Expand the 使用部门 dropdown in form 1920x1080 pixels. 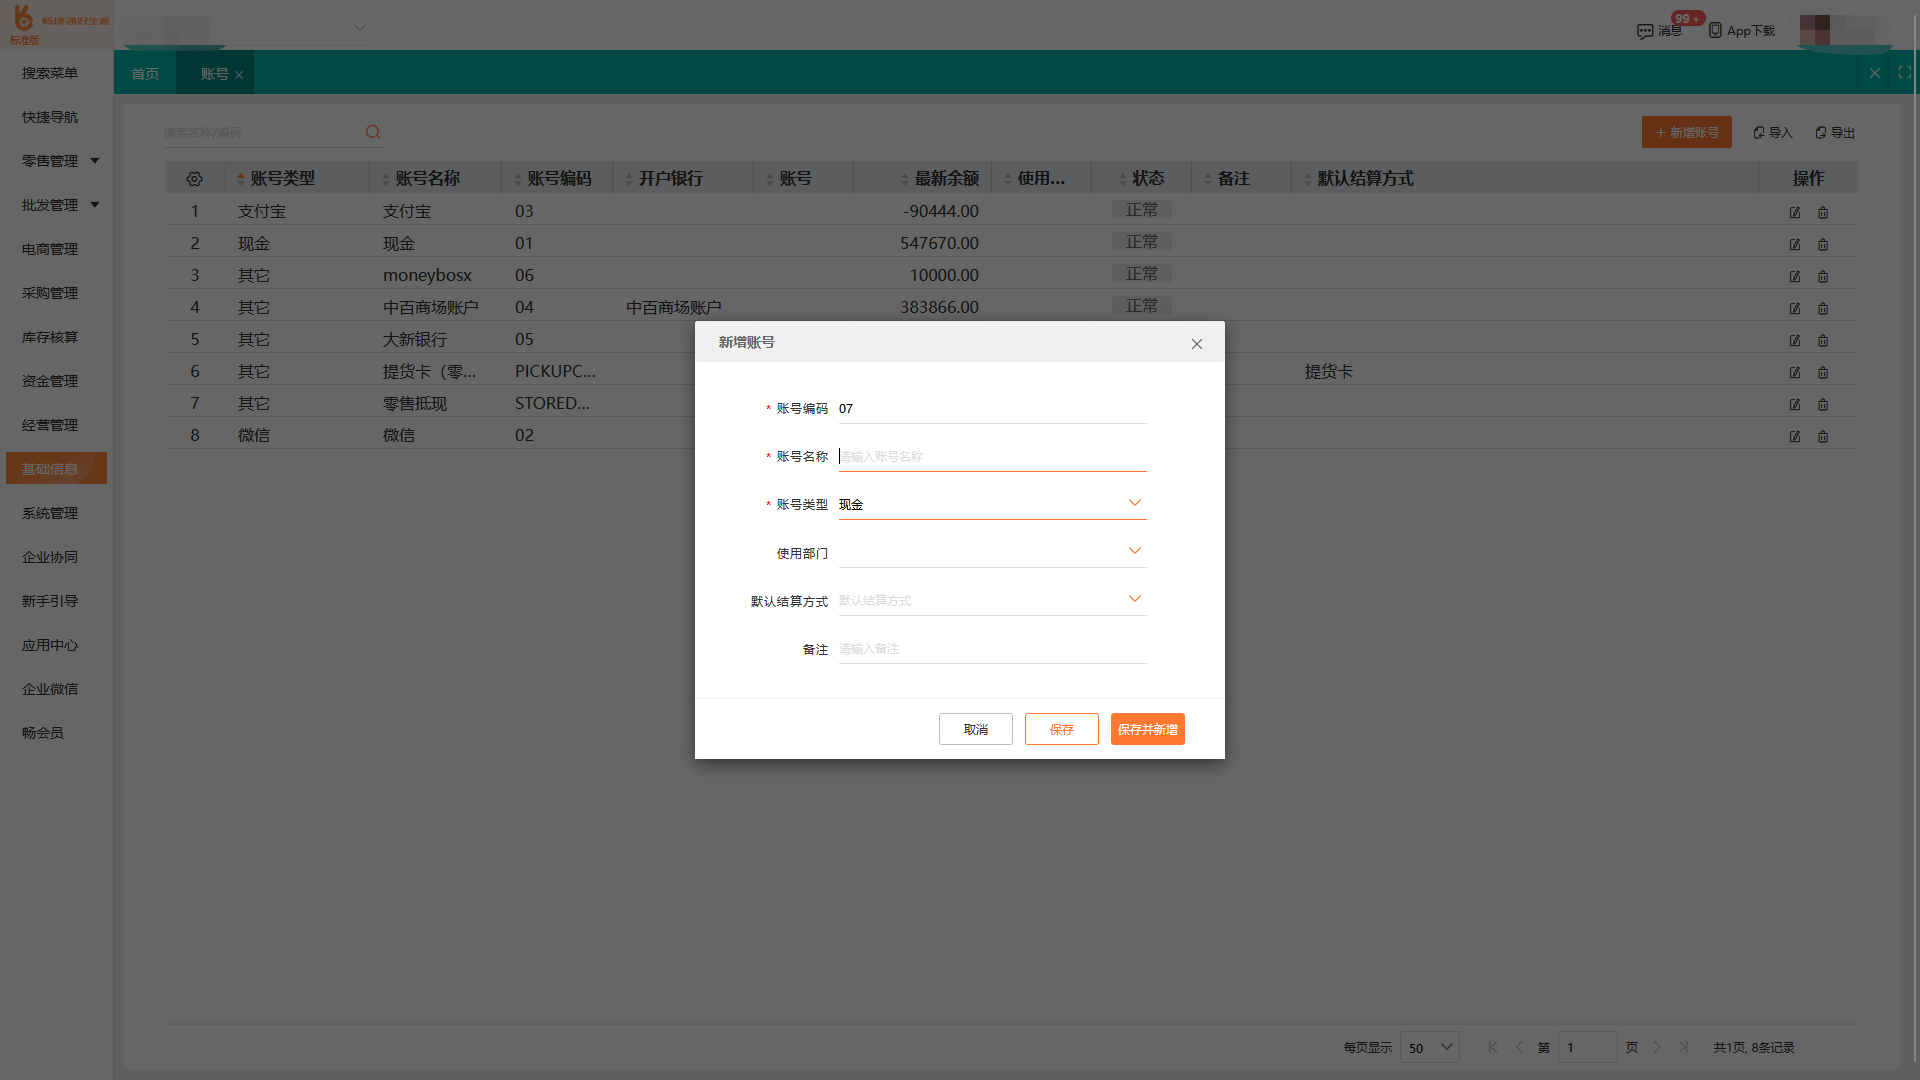coord(1134,551)
